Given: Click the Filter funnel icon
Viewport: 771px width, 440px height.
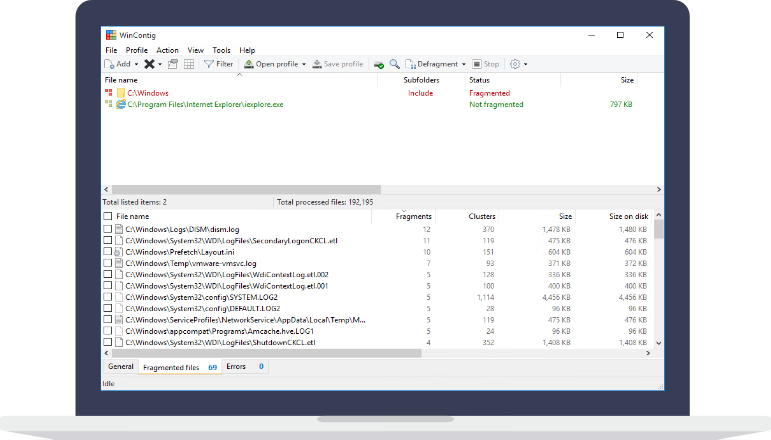Looking at the screenshot, I should point(209,64).
